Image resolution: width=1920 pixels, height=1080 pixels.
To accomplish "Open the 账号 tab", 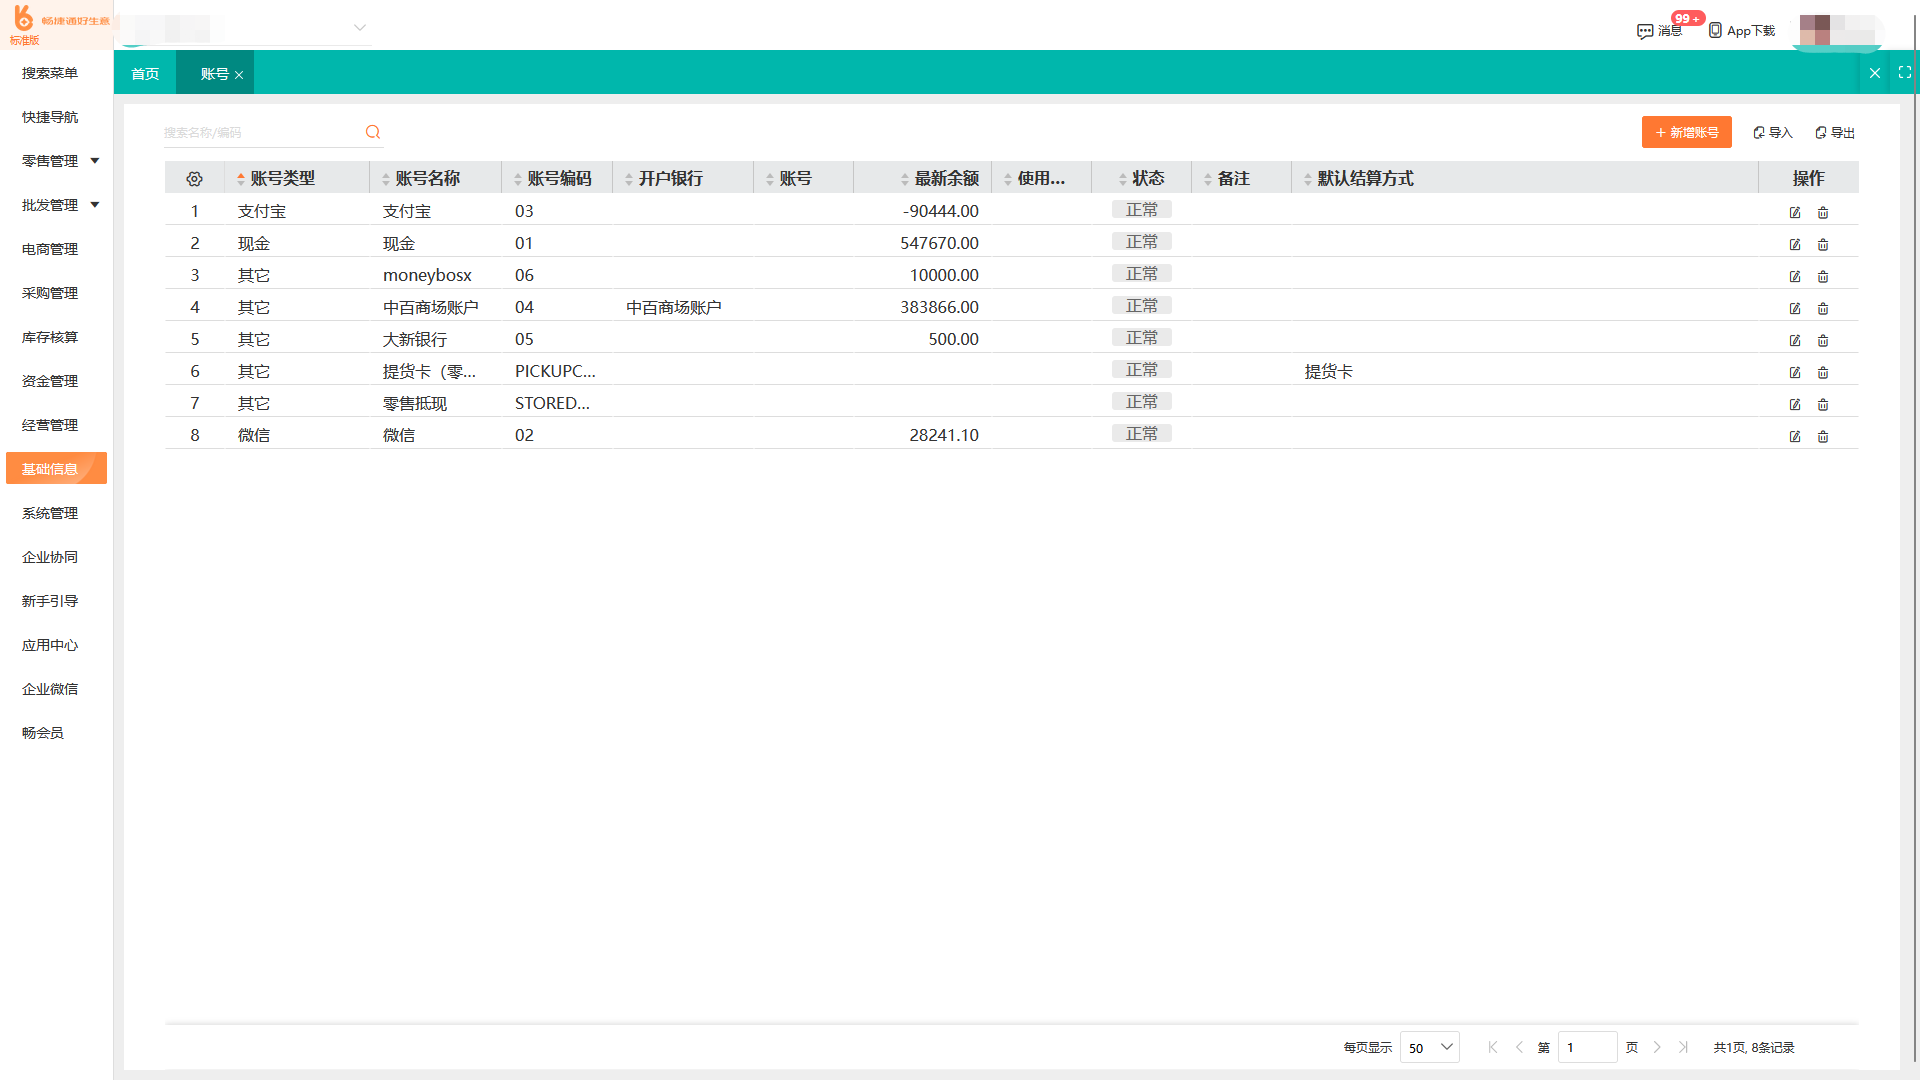I will click(x=216, y=73).
